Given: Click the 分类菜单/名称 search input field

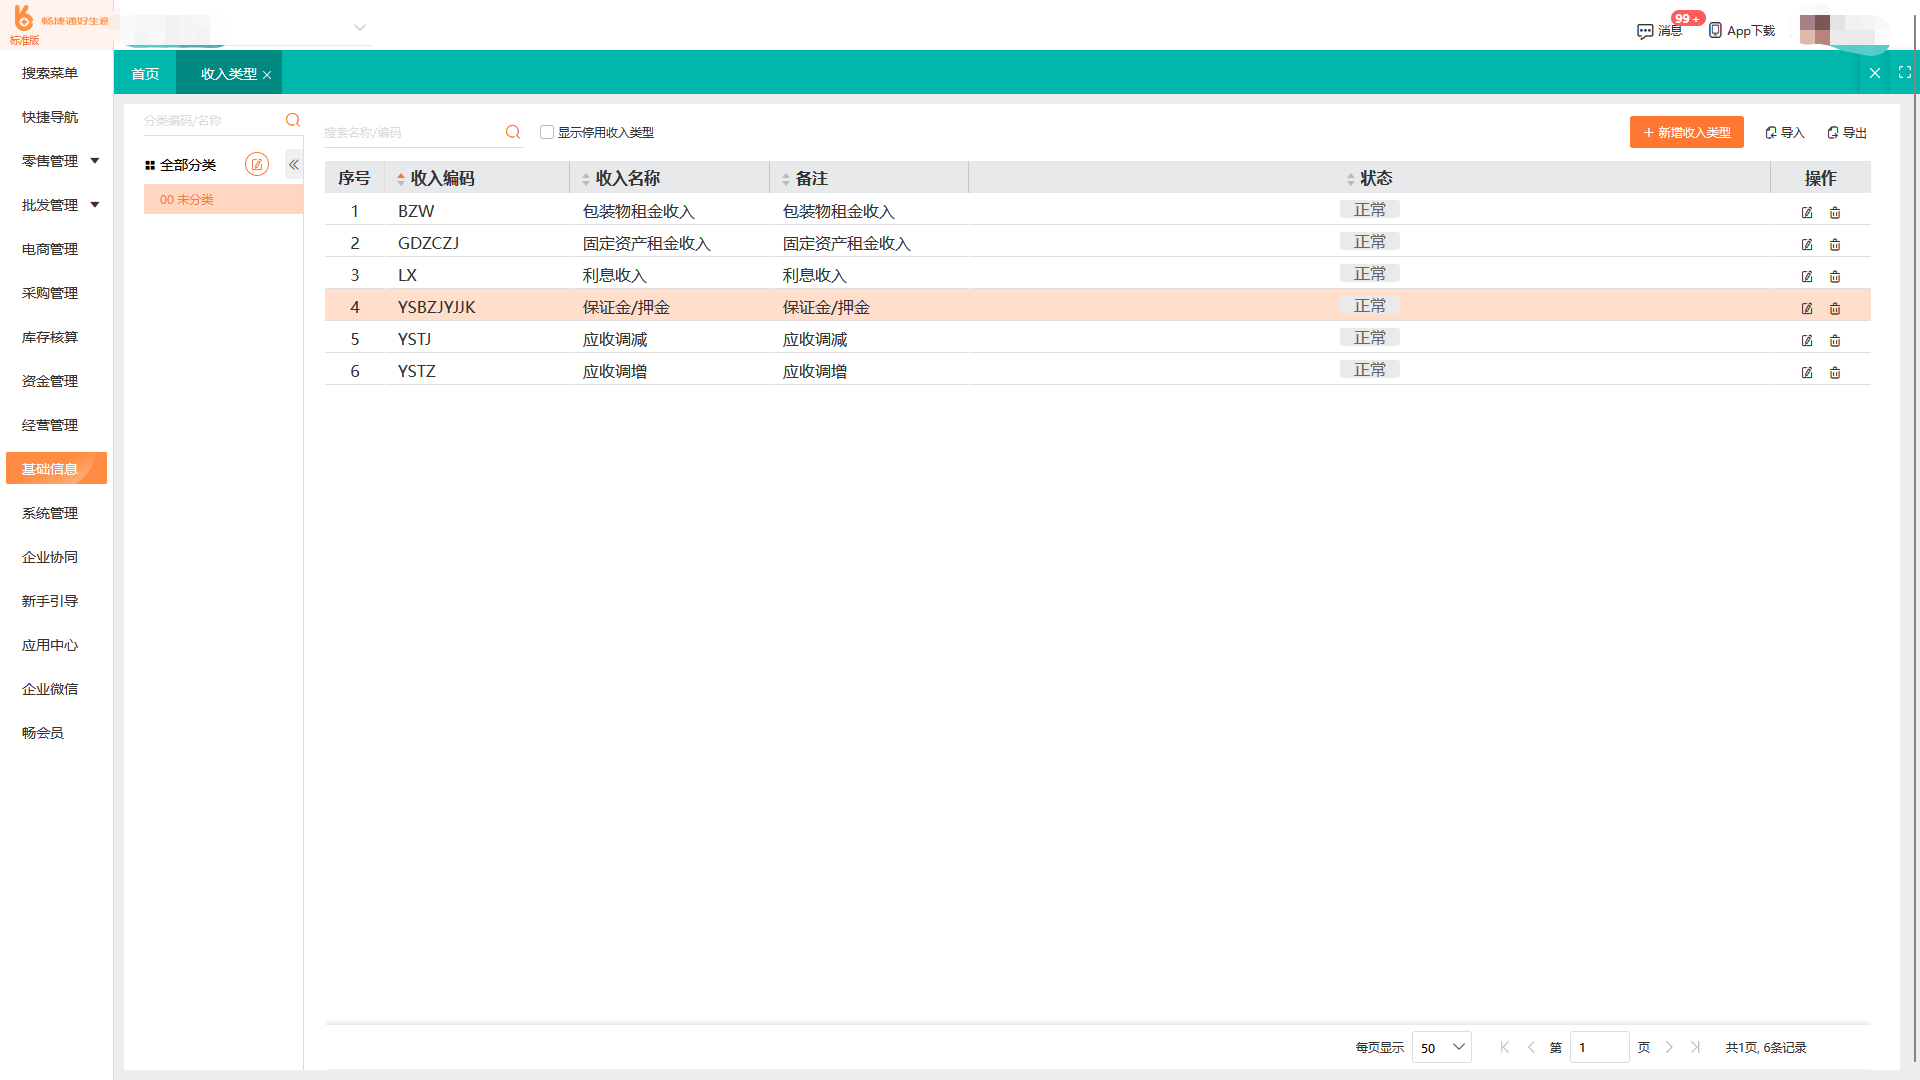Looking at the screenshot, I should tap(211, 119).
